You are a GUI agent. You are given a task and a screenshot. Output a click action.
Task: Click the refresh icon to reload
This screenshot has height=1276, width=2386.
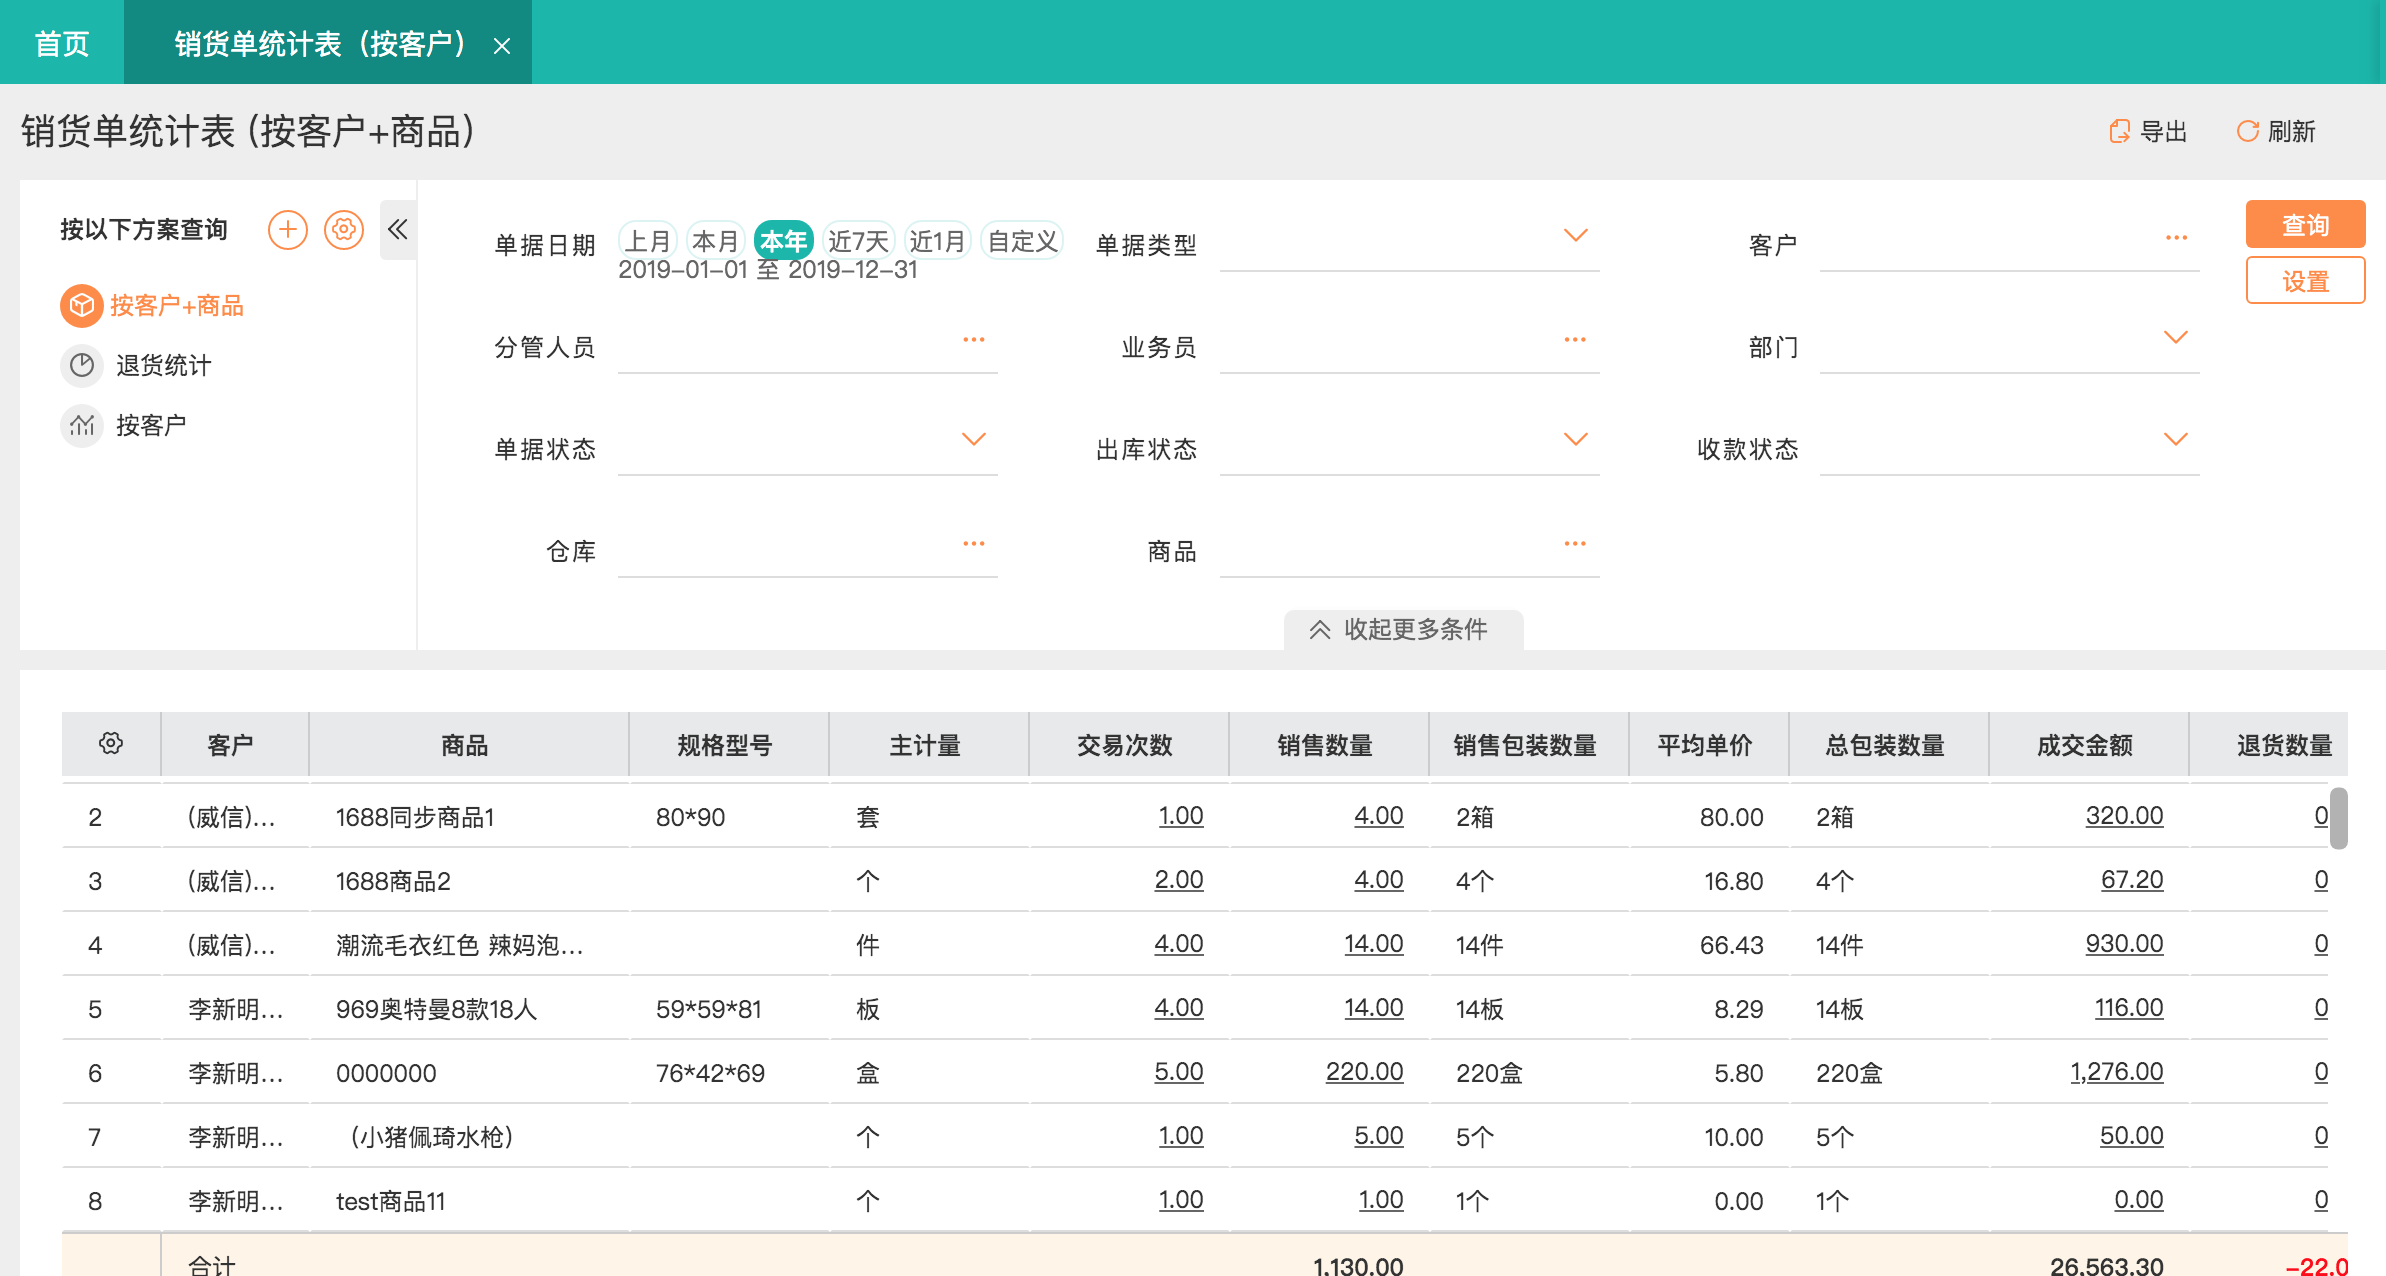click(2244, 132)
